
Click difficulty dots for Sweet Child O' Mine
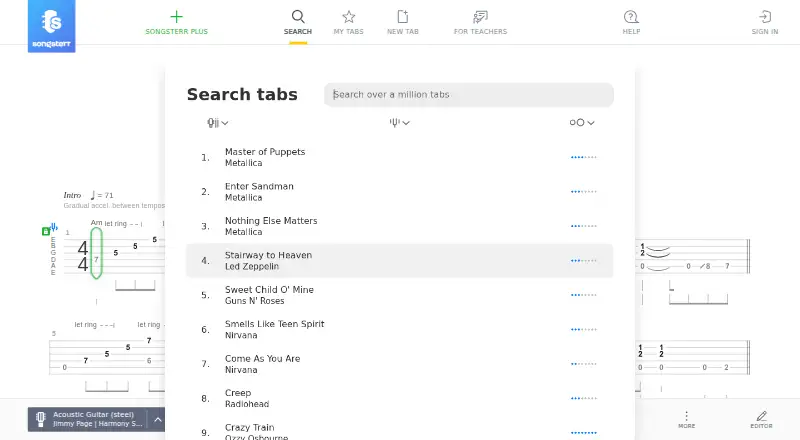(x=584, y=295)
